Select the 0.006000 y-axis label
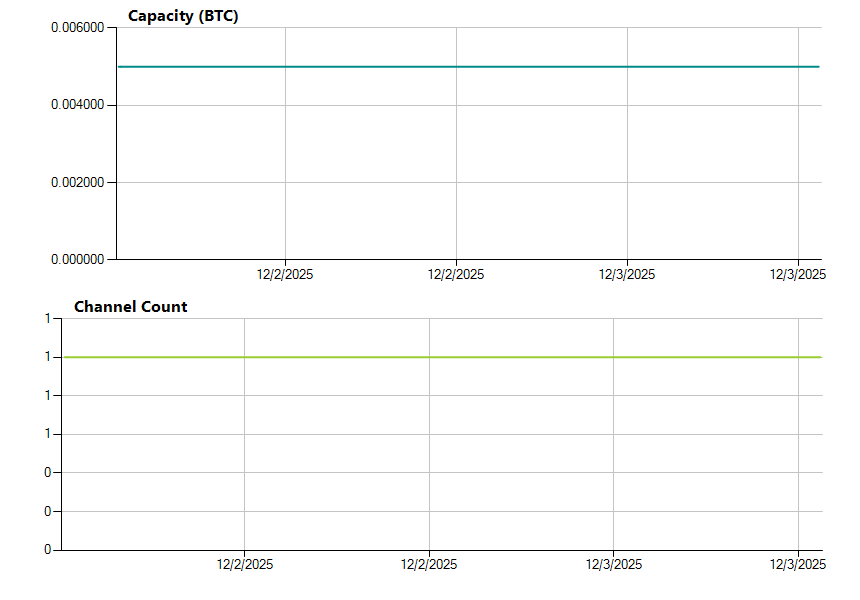The width and height of the screenshot is (860, 600). (x=77, y=28)
